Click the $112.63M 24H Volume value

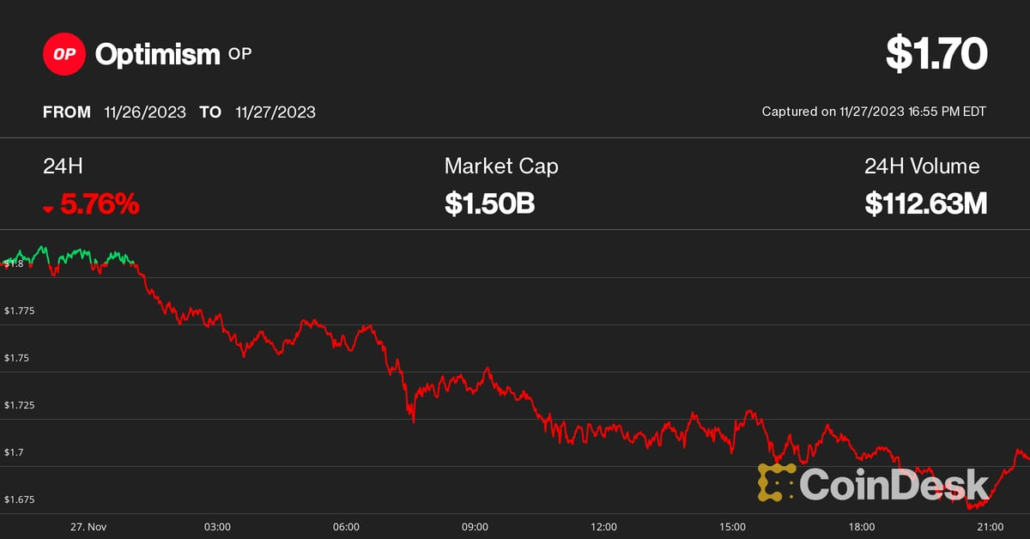coord(926,205)
